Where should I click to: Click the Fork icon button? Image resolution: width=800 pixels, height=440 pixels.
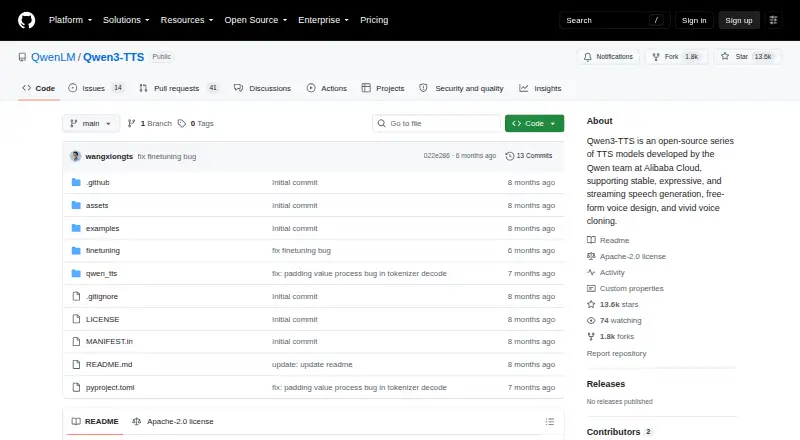(656, 57)
